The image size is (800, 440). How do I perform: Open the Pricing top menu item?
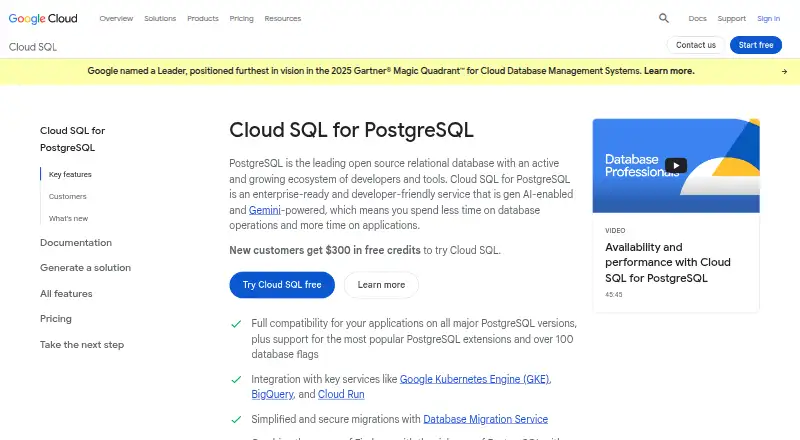coord(241,18)
